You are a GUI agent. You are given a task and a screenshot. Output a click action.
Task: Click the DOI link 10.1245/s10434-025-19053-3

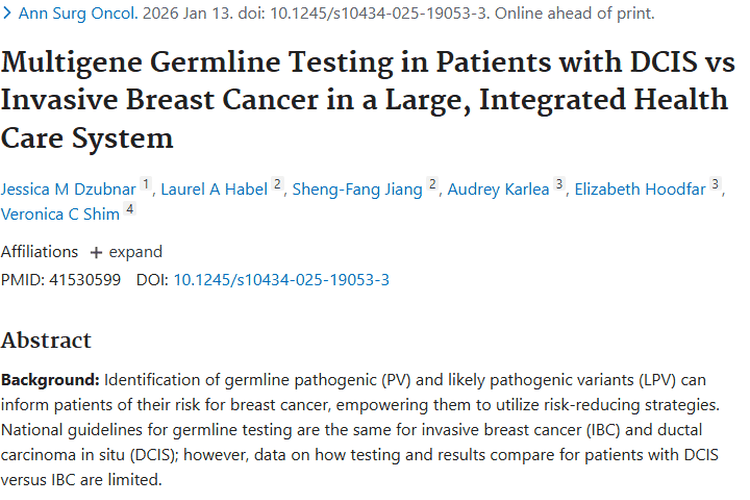(281, 279)
